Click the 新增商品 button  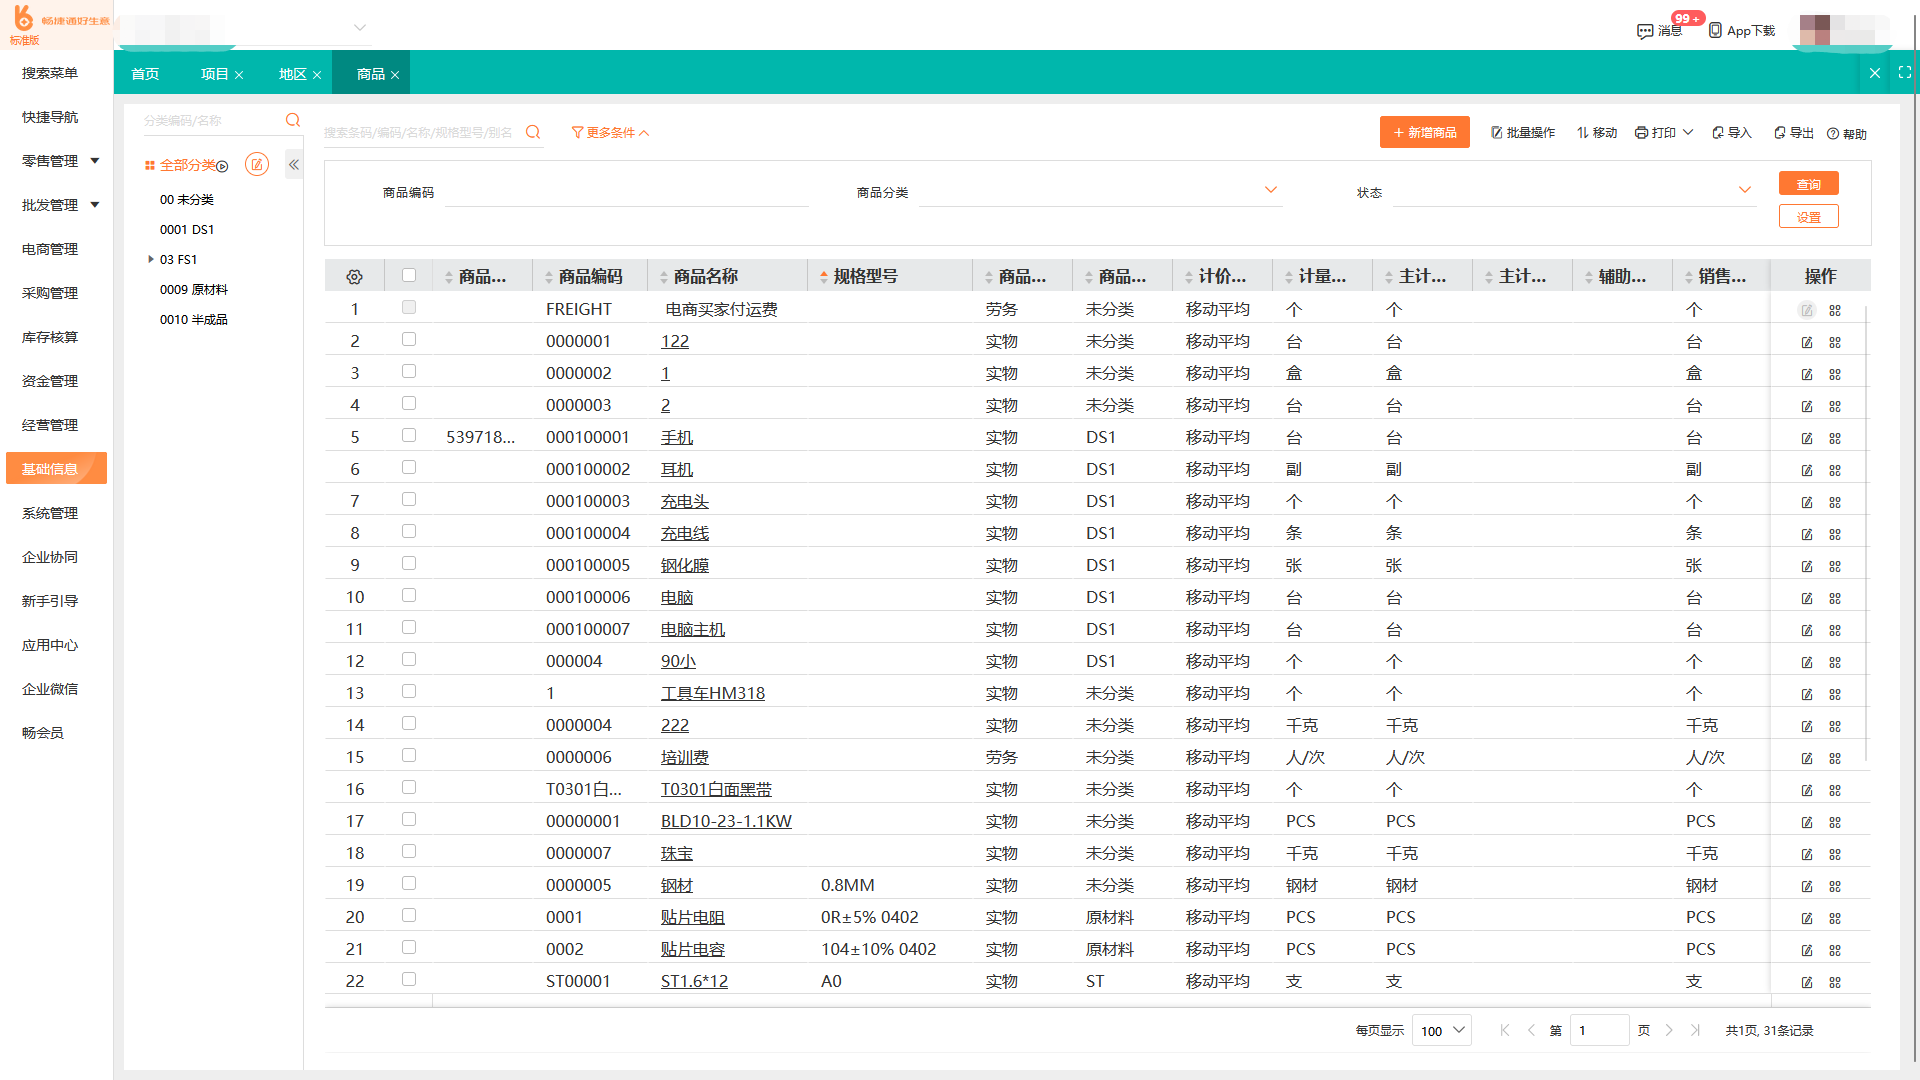pos(1423,131)
